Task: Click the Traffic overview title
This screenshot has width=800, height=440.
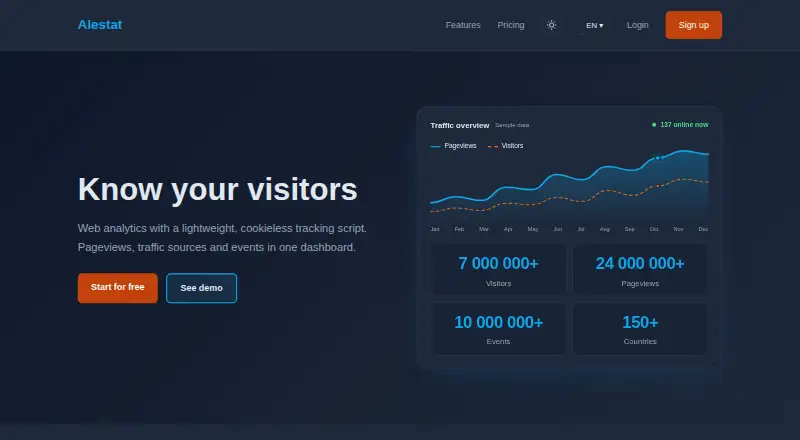Action: (460, 125)
